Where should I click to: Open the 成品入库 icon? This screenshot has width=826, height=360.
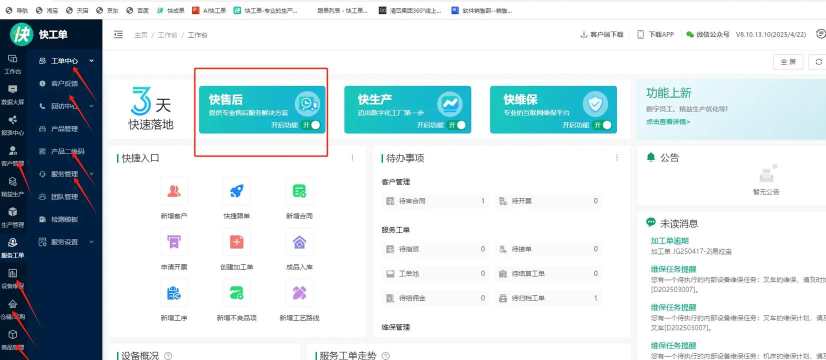click(x=299, y=242)
